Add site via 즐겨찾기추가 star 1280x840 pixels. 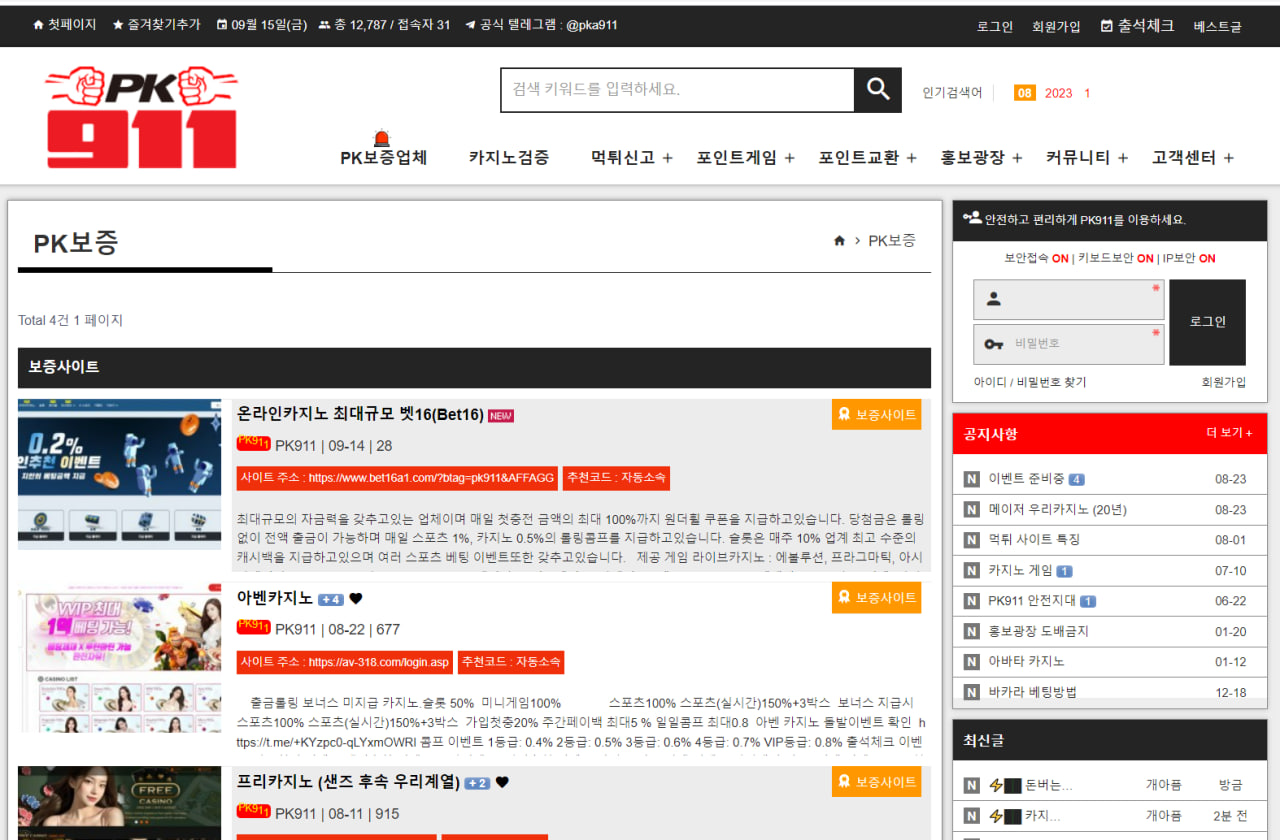(156, 25)
